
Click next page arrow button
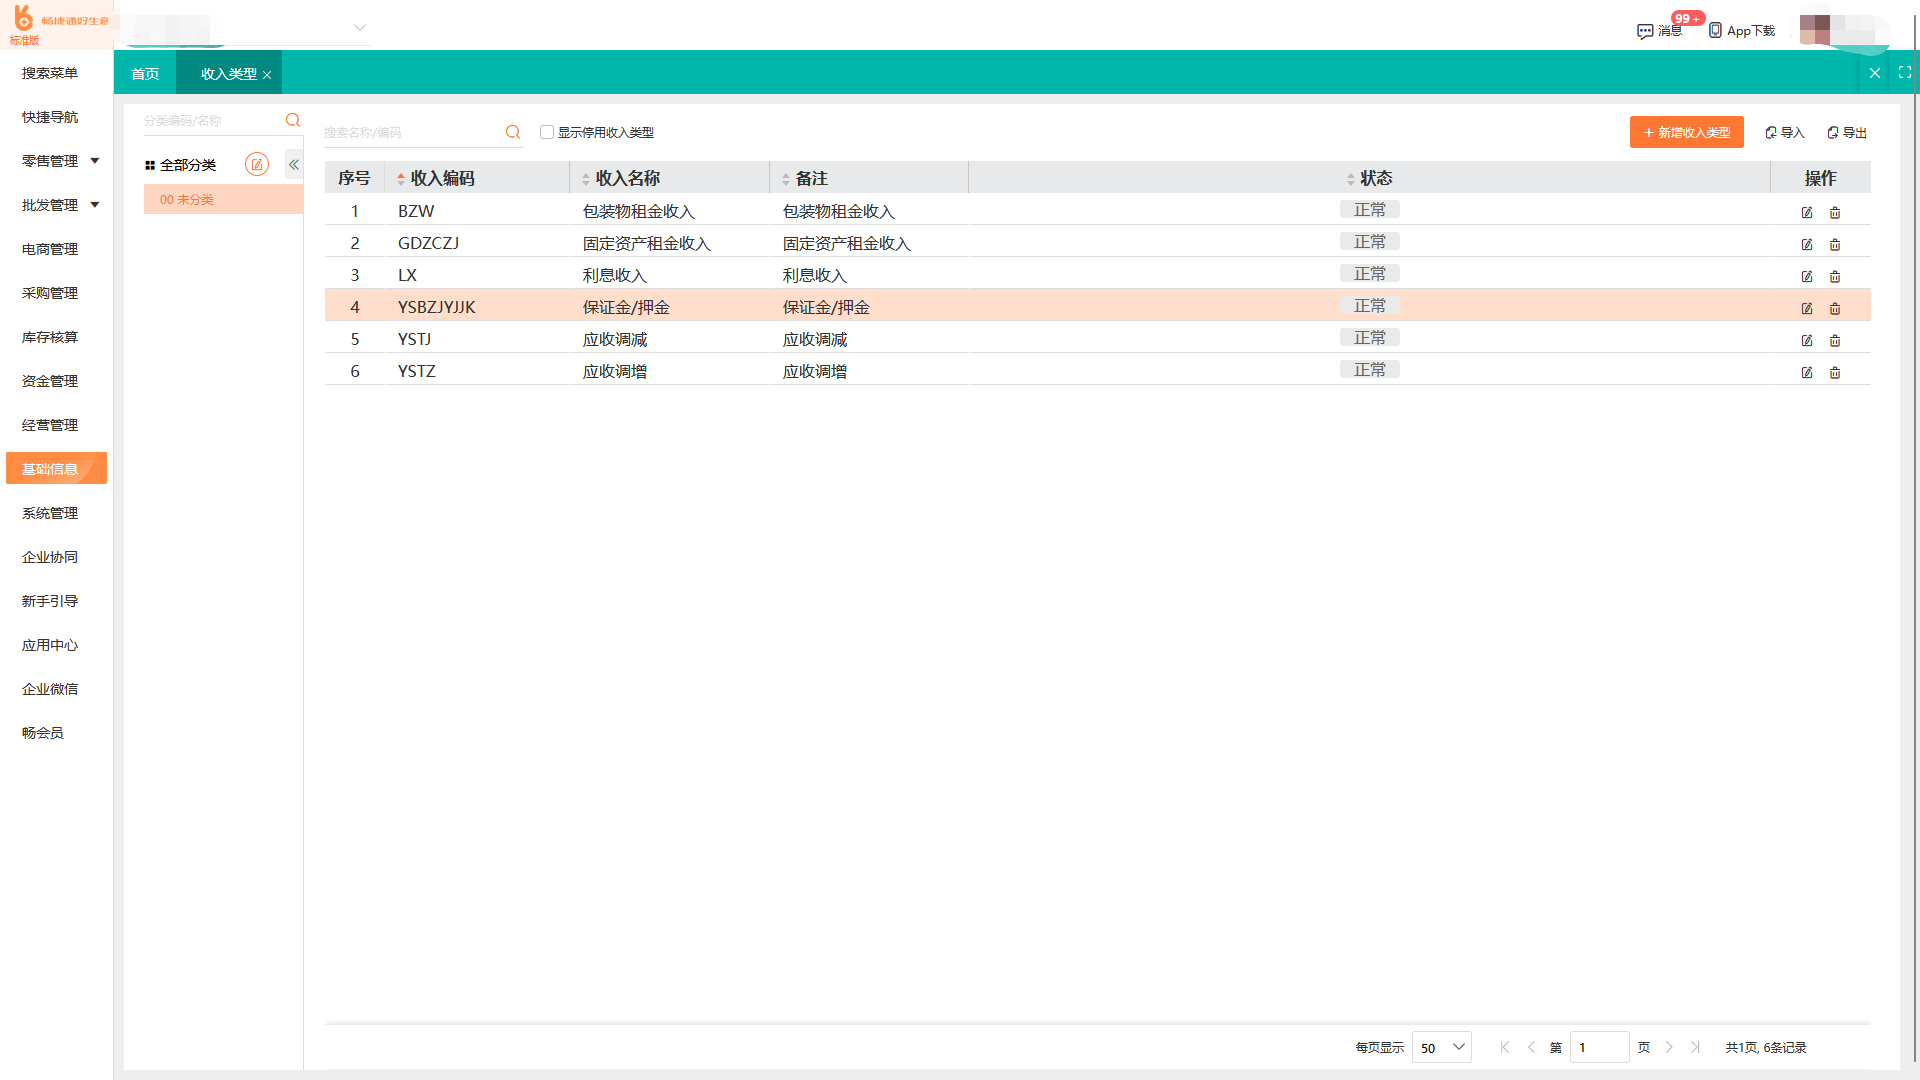1668,1047
